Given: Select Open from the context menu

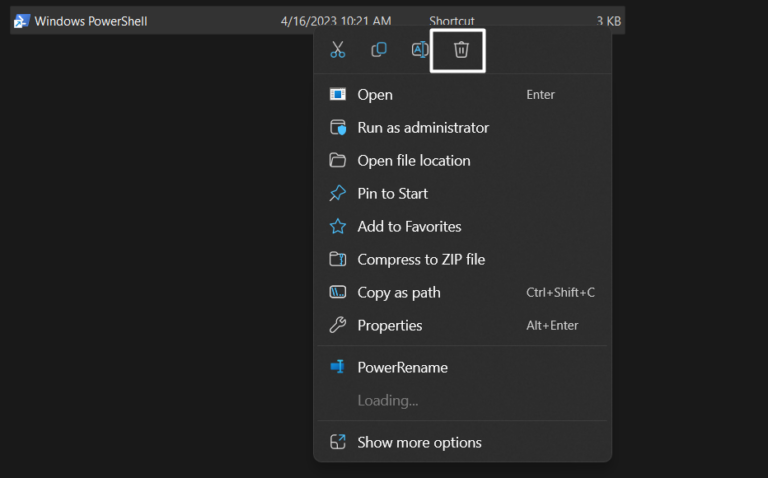Looking at the screenshot, I should (462, 95).
